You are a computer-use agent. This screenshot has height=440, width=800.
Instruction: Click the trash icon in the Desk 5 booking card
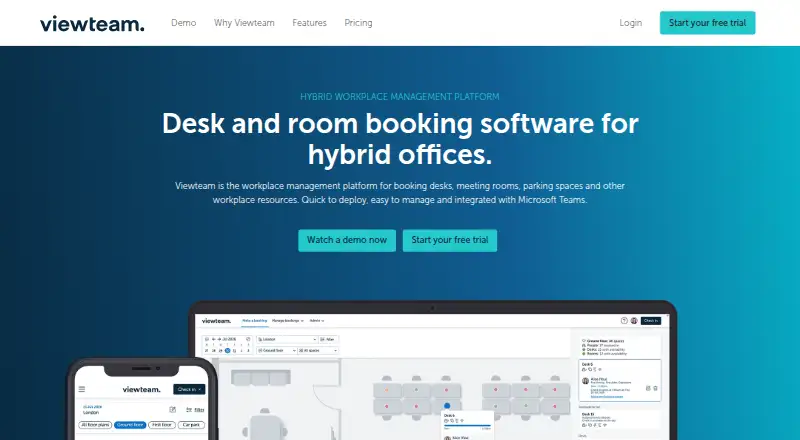pyautogui.click(x=655, y=388)
